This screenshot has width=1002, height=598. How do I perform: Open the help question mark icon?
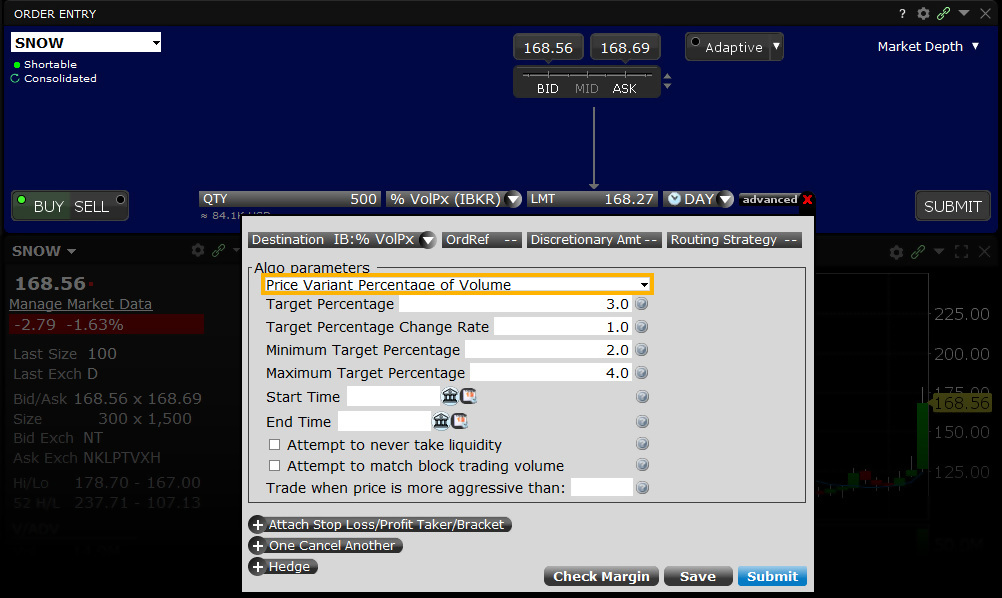point(903,13)
